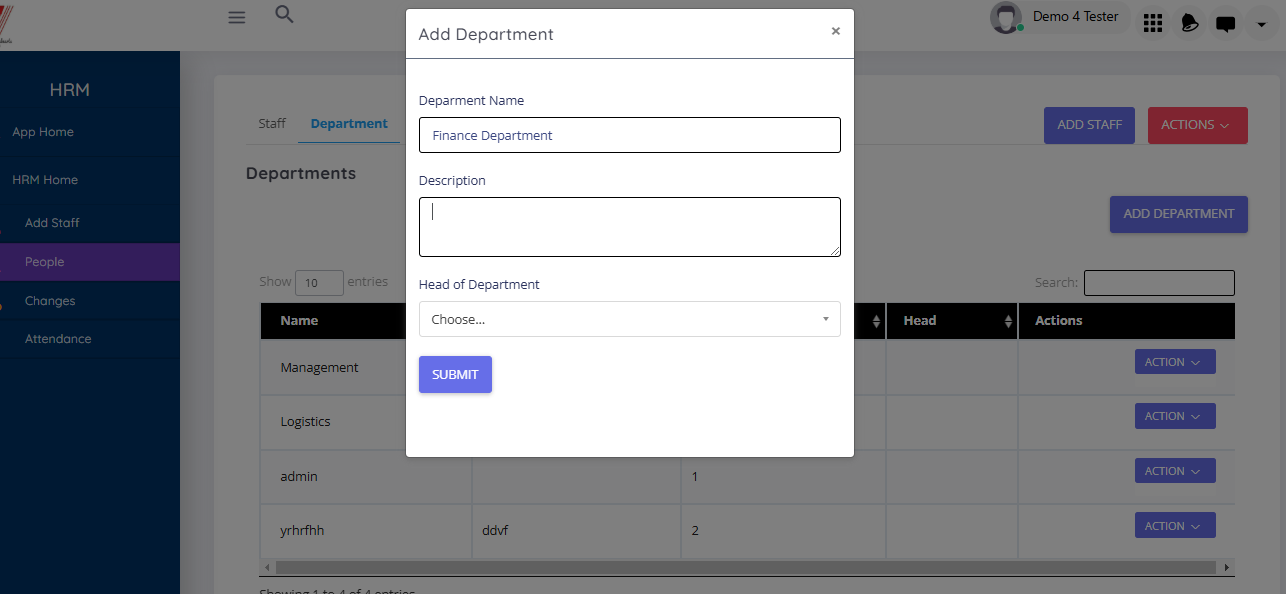Close the Add Department dialog

coord(835,31)
